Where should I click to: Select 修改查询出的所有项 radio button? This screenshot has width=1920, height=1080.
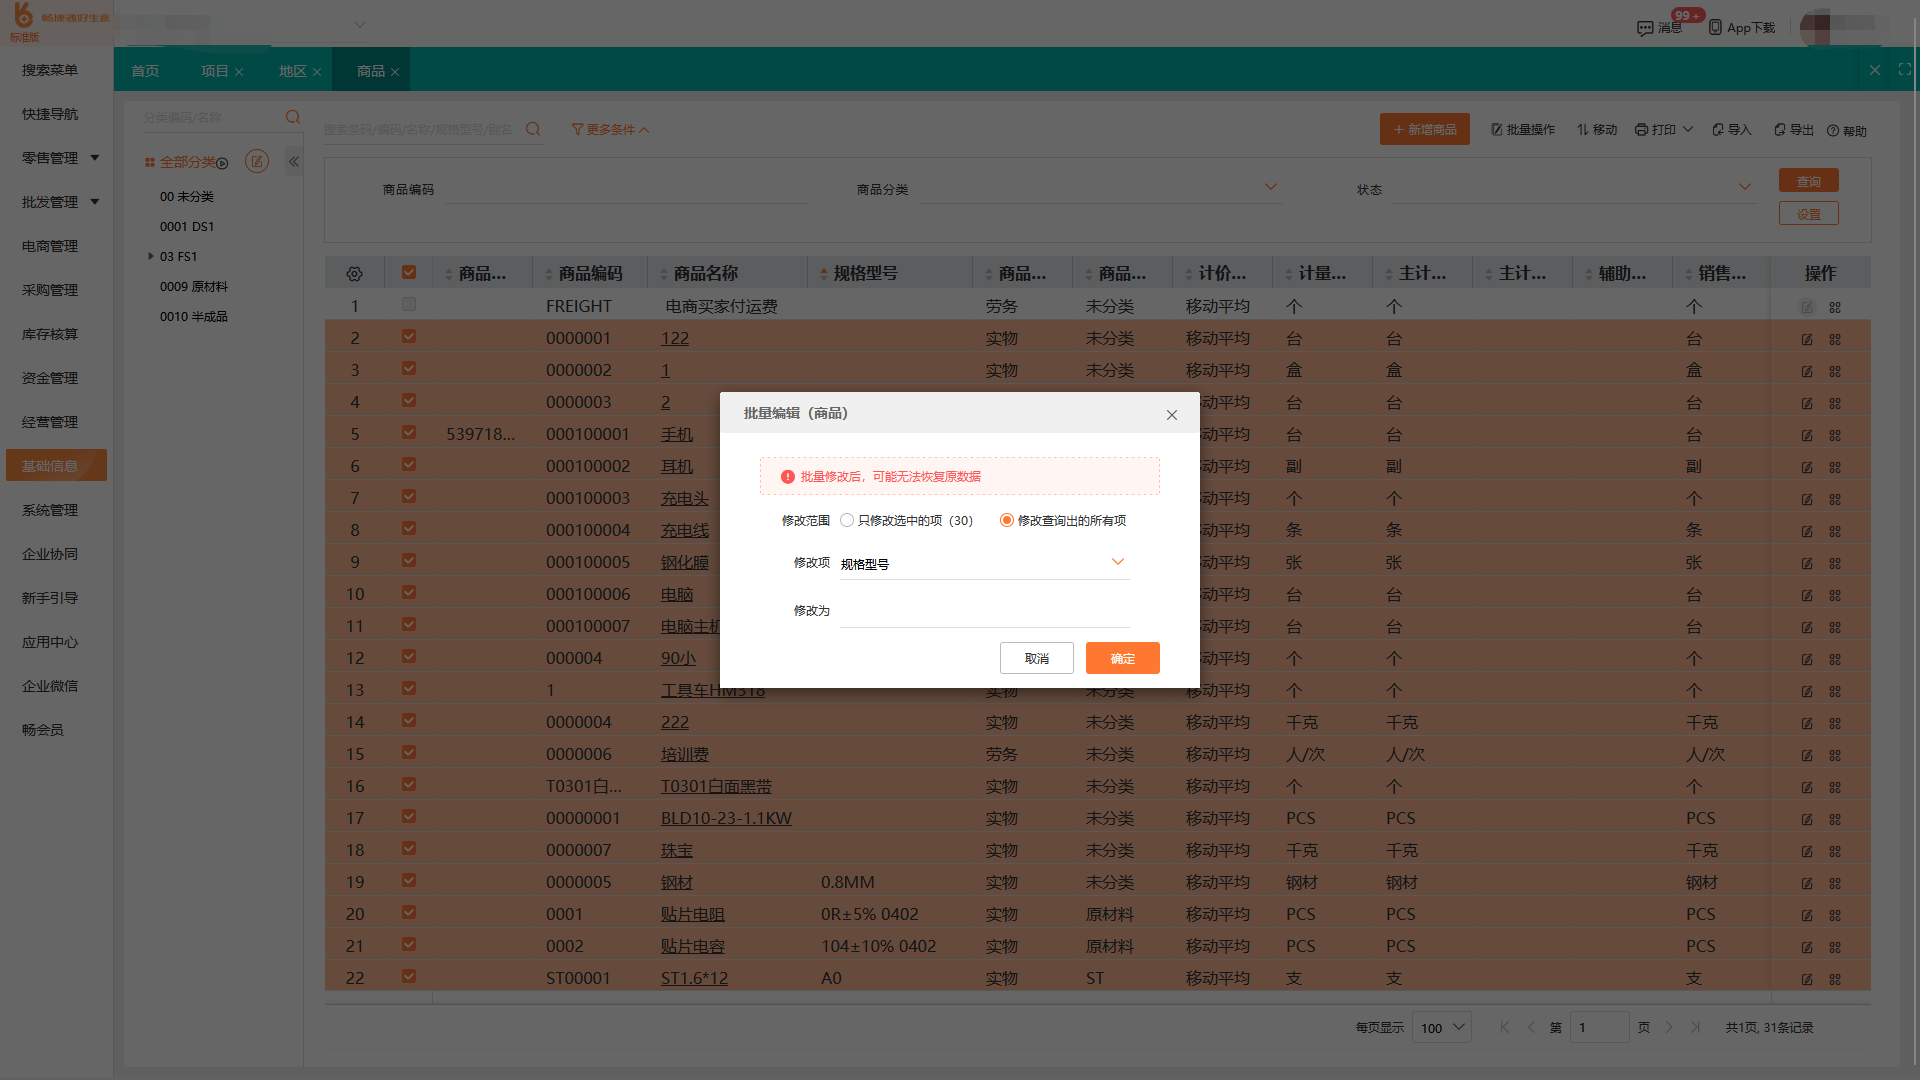(1005, 520)
